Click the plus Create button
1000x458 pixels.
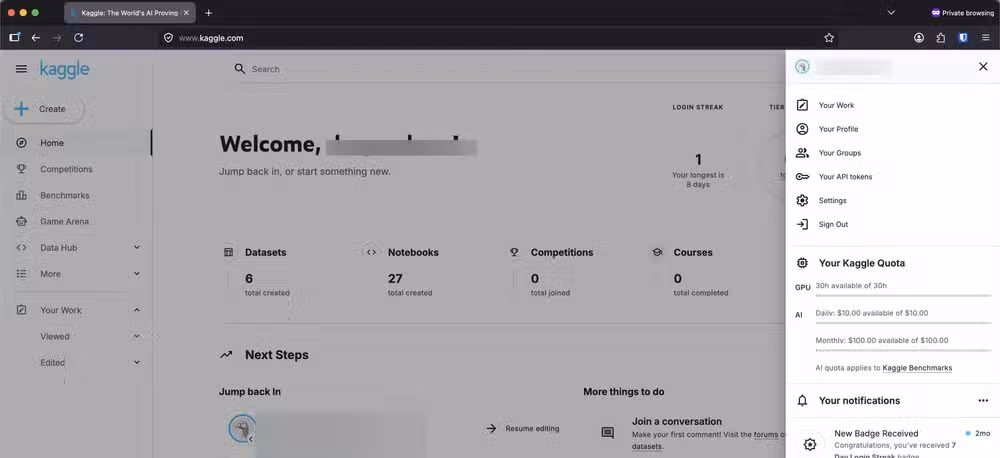(x=43, y=109)
